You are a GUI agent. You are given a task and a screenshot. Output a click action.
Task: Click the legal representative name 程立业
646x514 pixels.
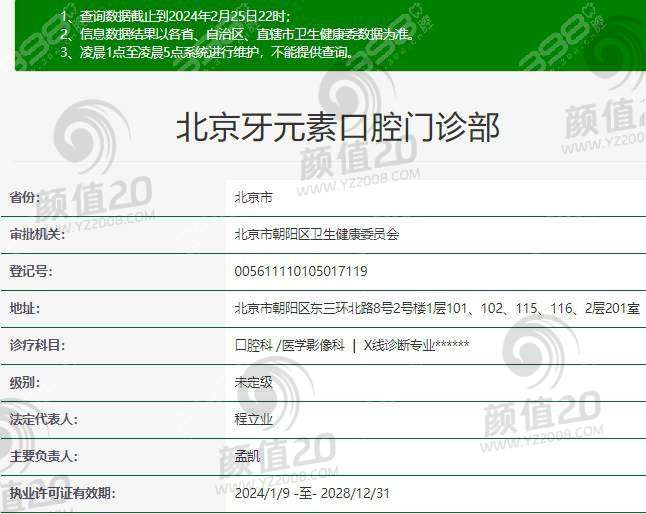[x=253, y=419]
